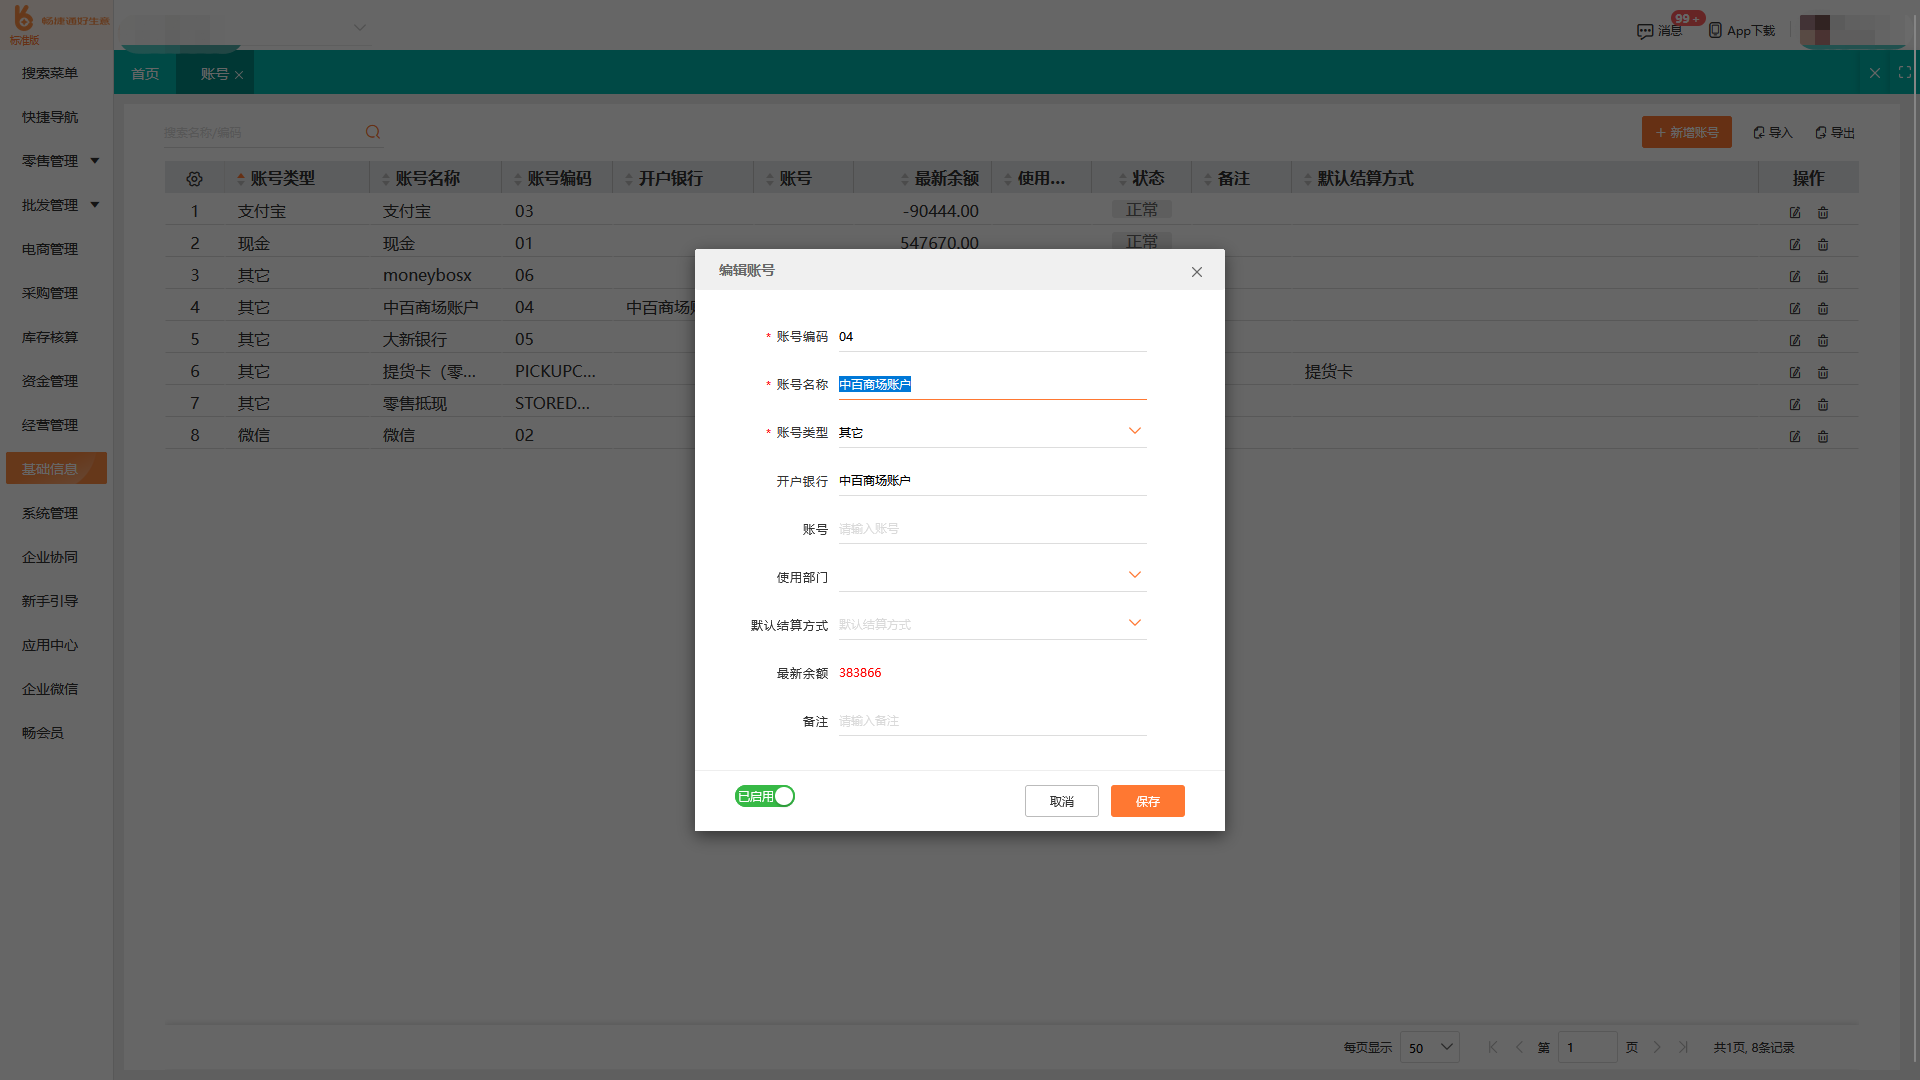
Task: Click the 账号 tab in top navigation
Action: [x=214, y=73]
